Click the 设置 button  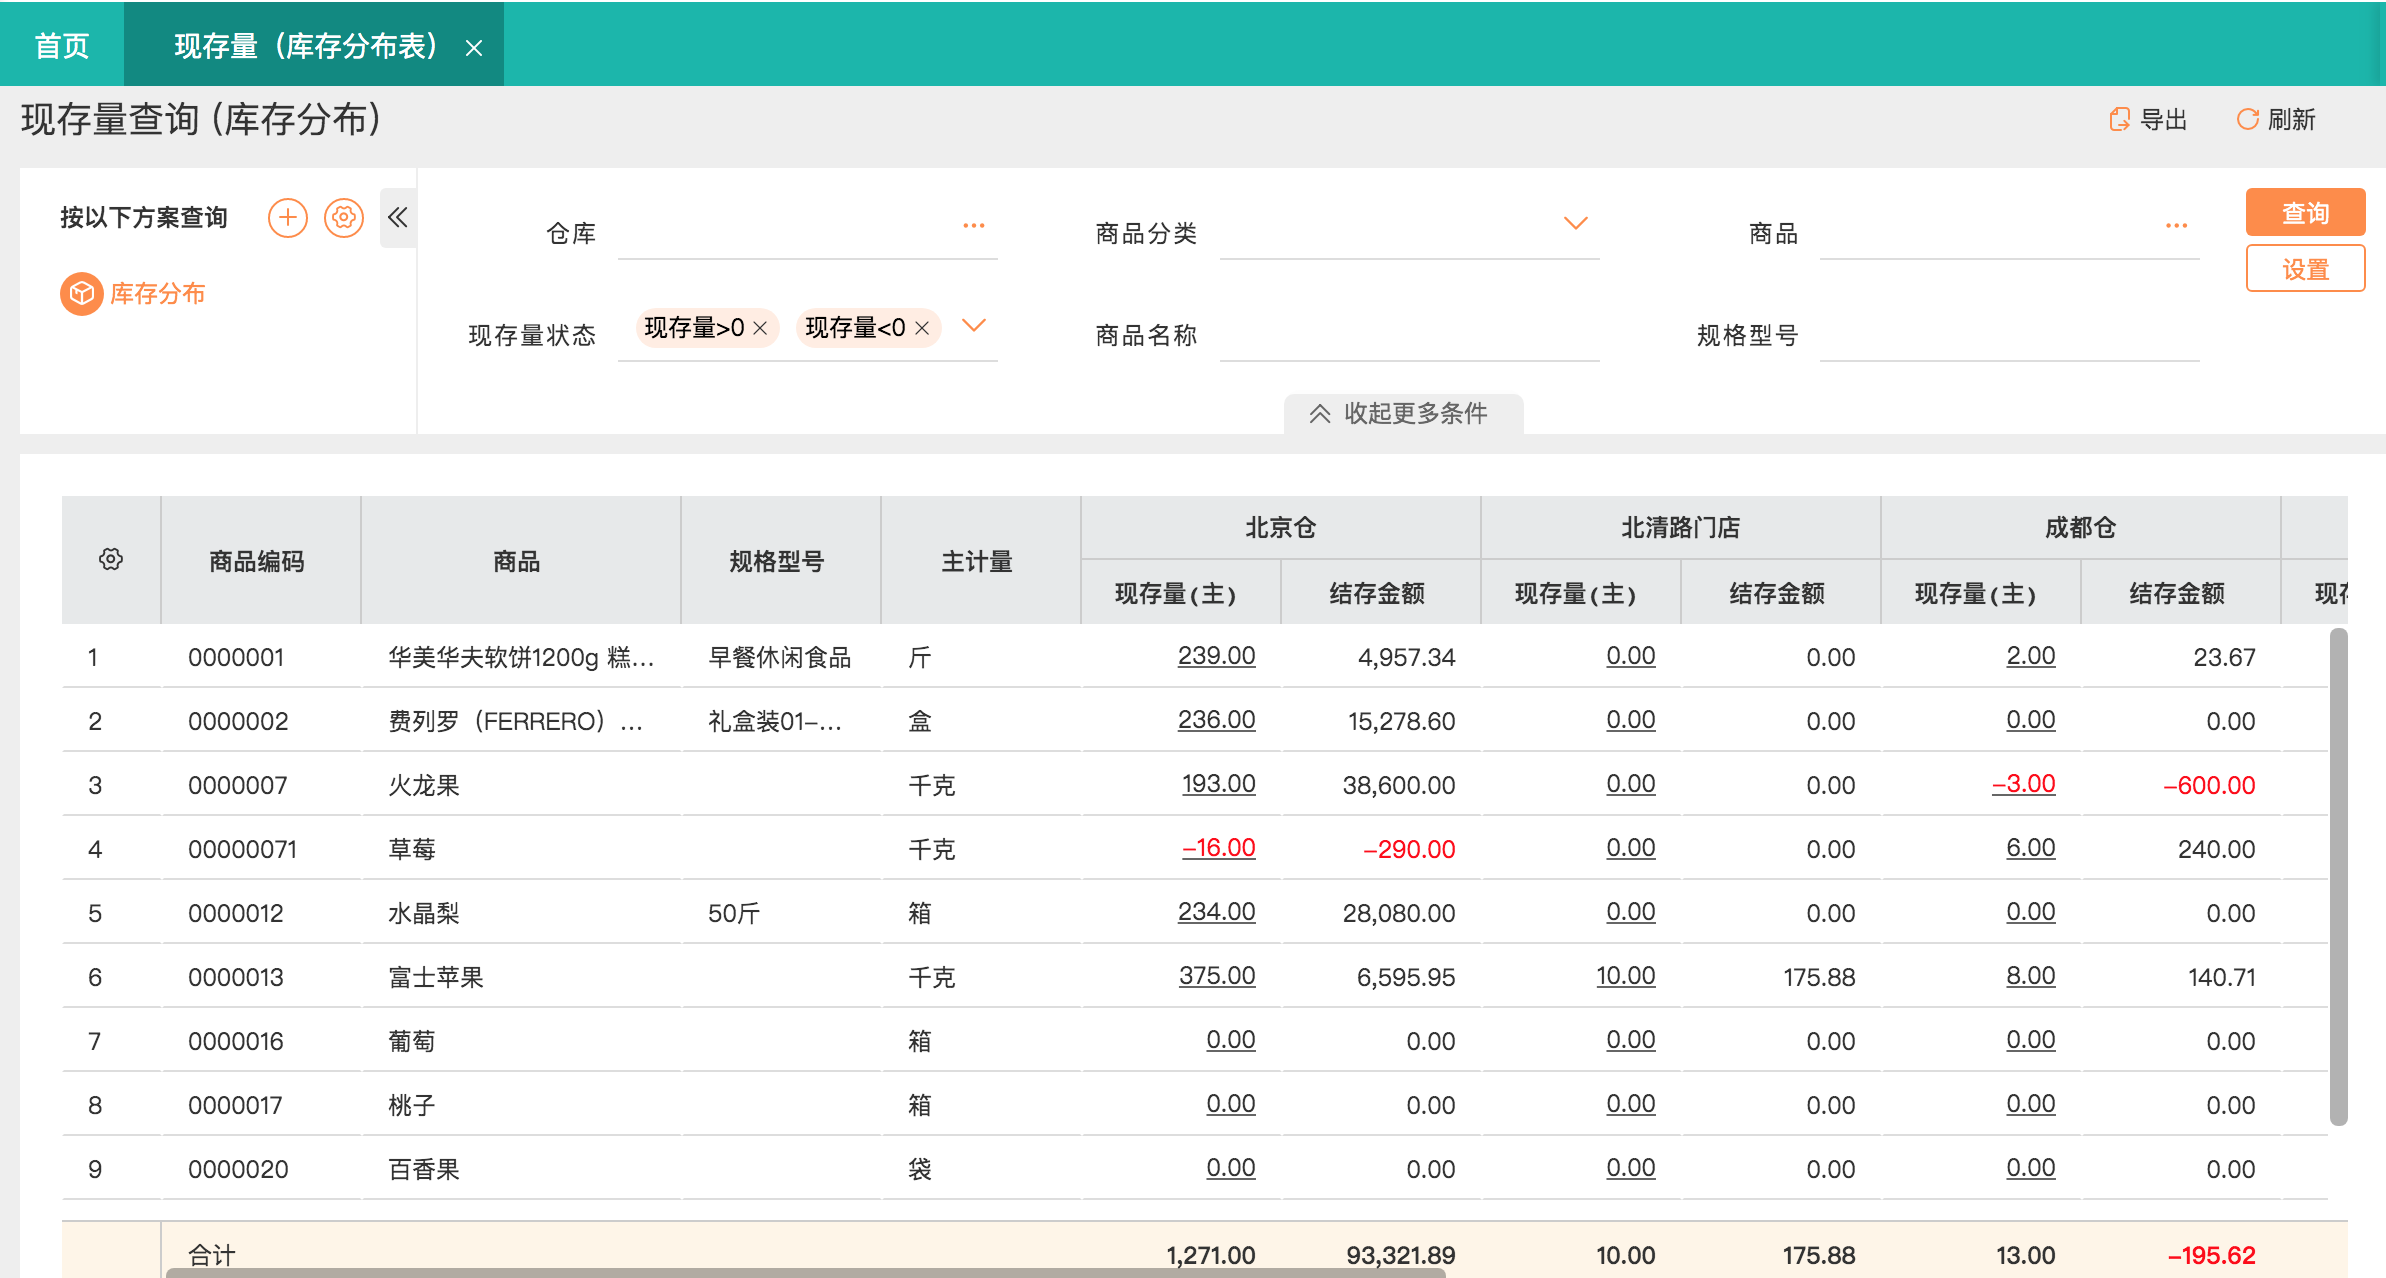tap(2306, 268)
